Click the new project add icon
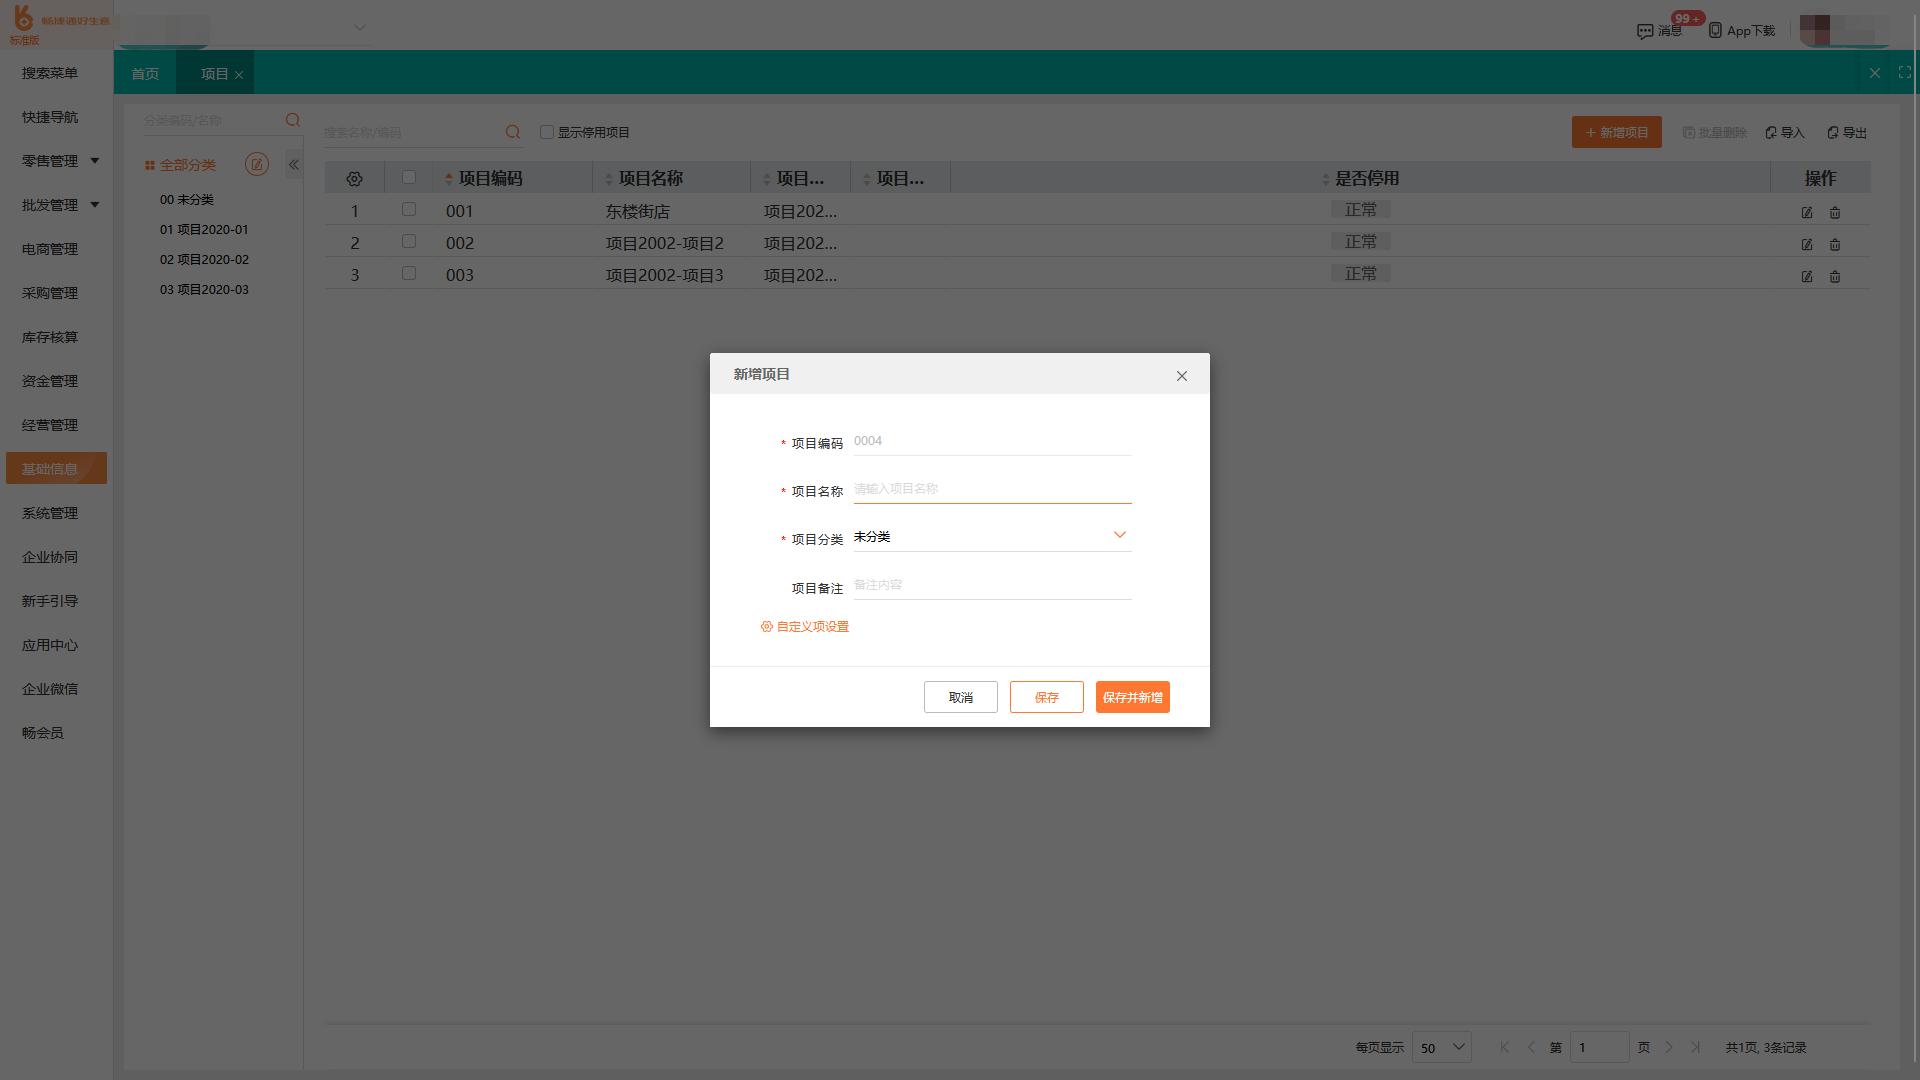This screenshot has height=1080, width=1920. click(x=1615, y=131)
